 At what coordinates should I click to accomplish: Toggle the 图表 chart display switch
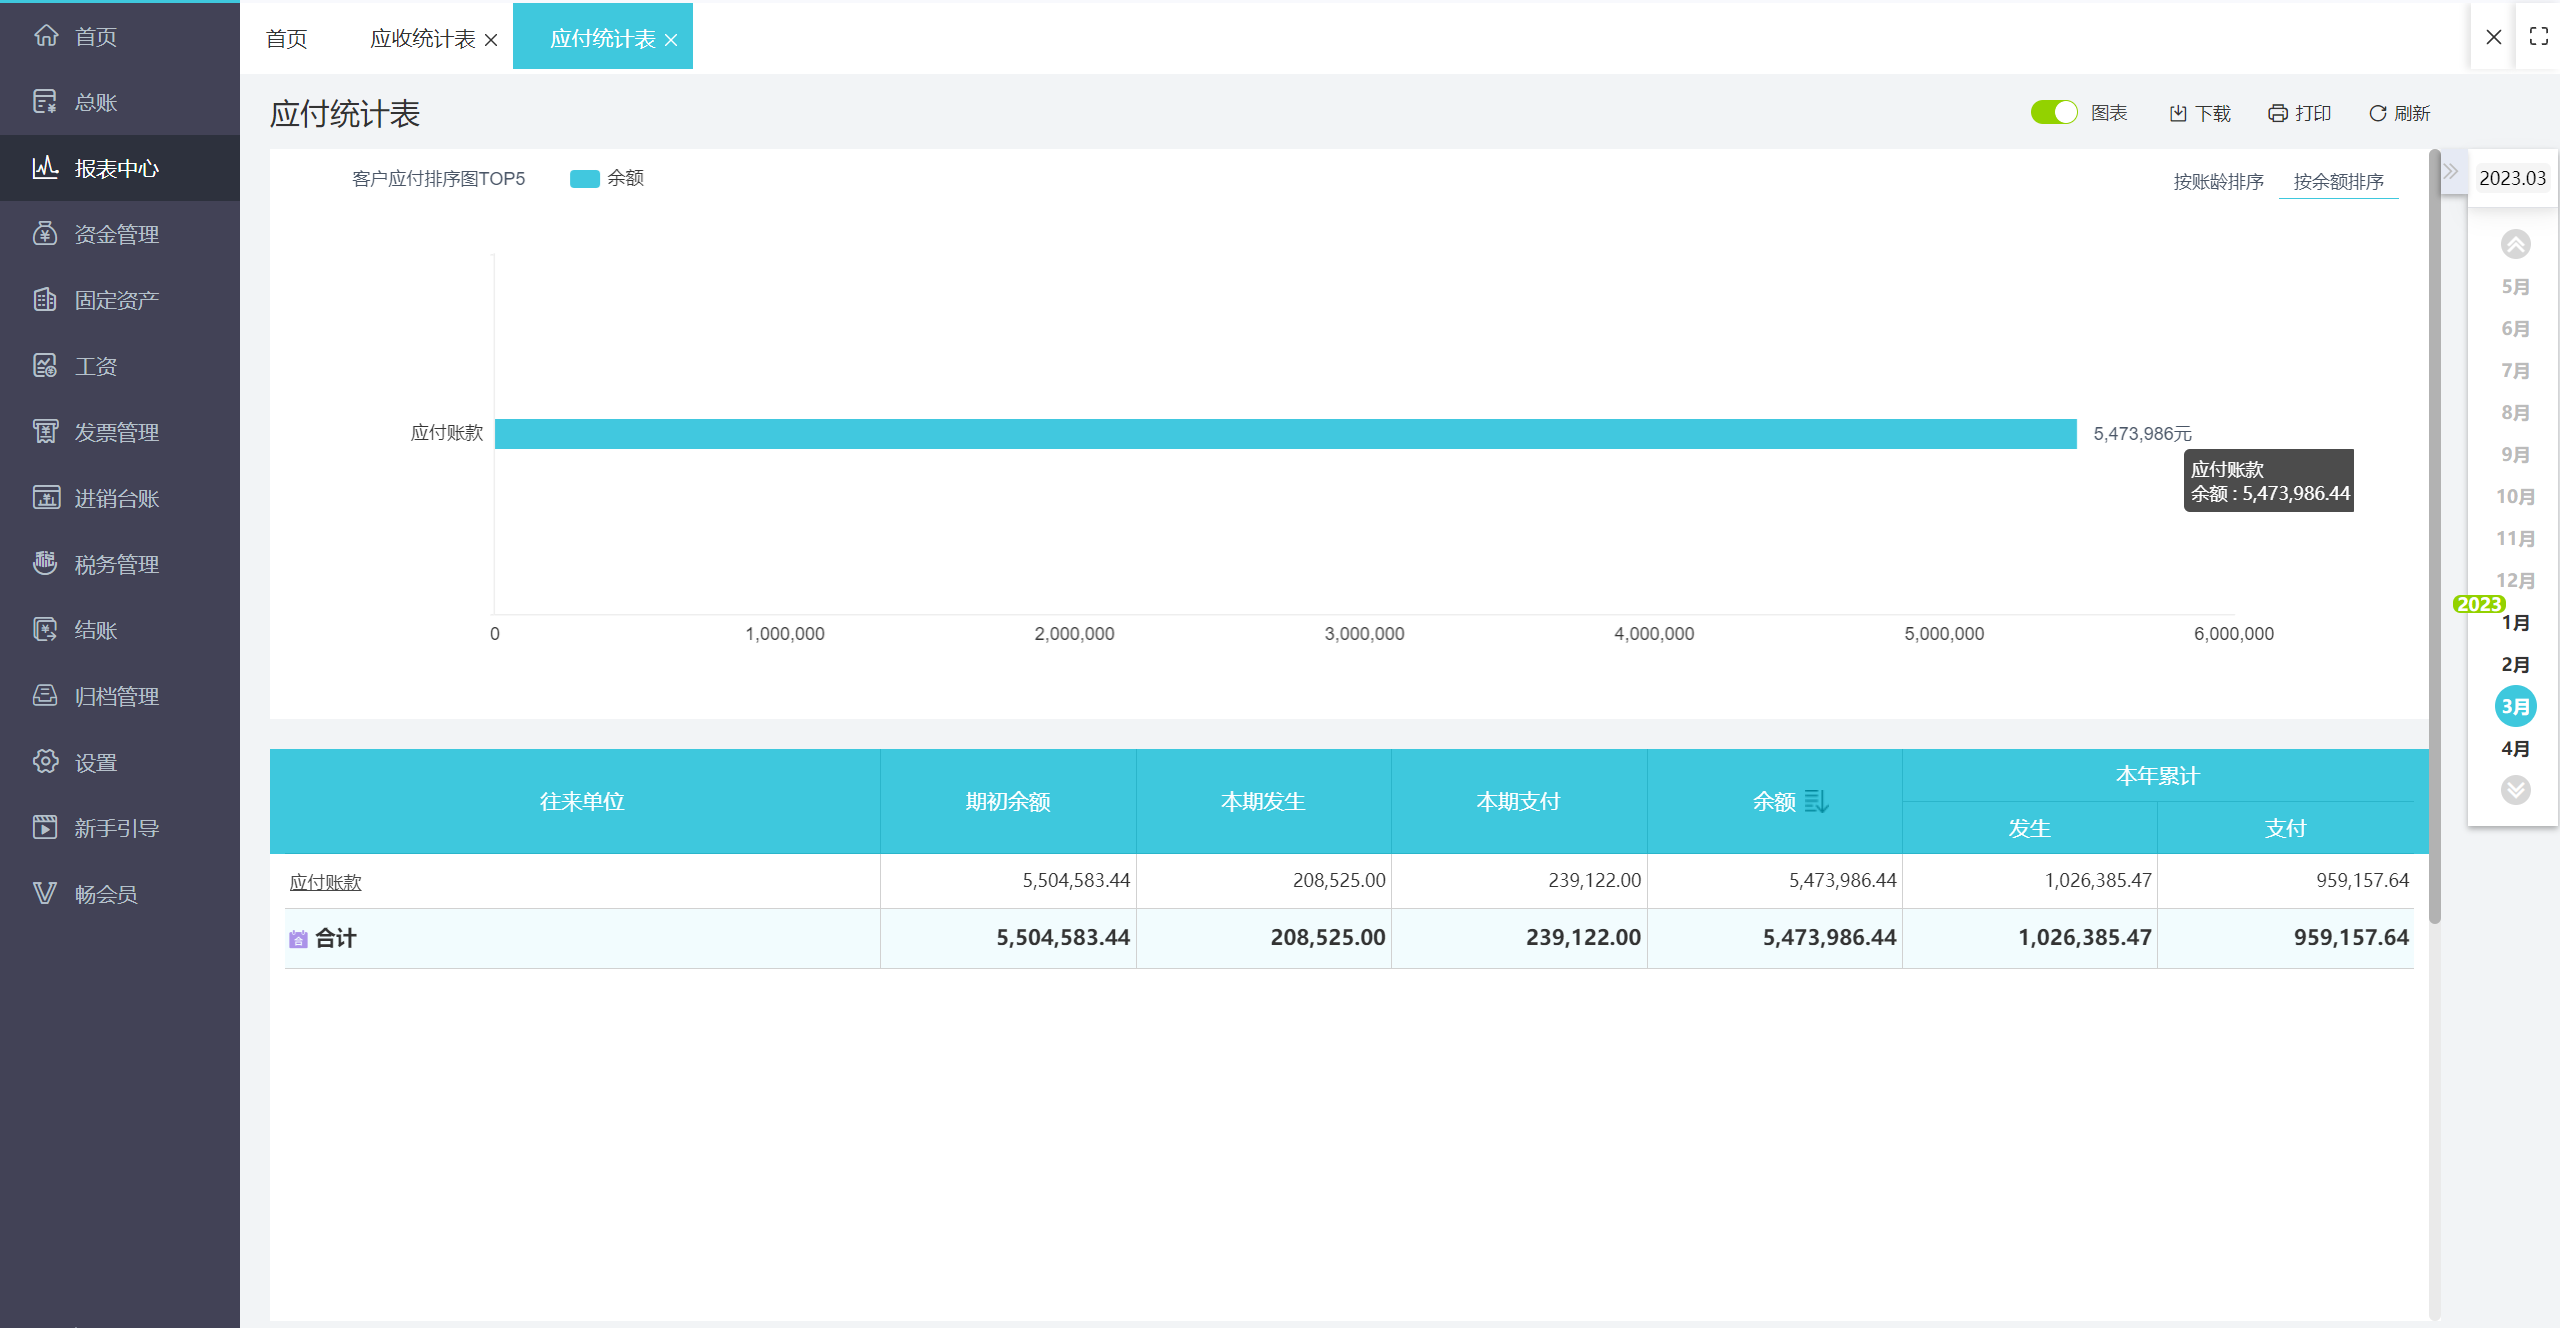tap(2054, 112)
